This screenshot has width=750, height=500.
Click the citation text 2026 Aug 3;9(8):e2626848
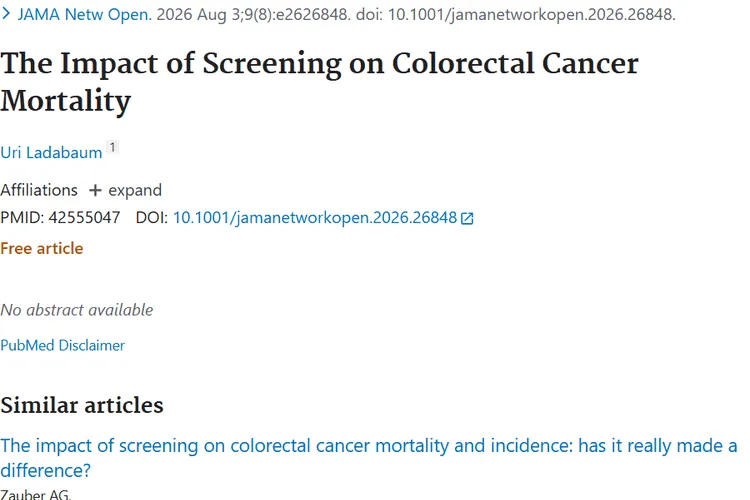pyautogui.click(x=254, y=14)
